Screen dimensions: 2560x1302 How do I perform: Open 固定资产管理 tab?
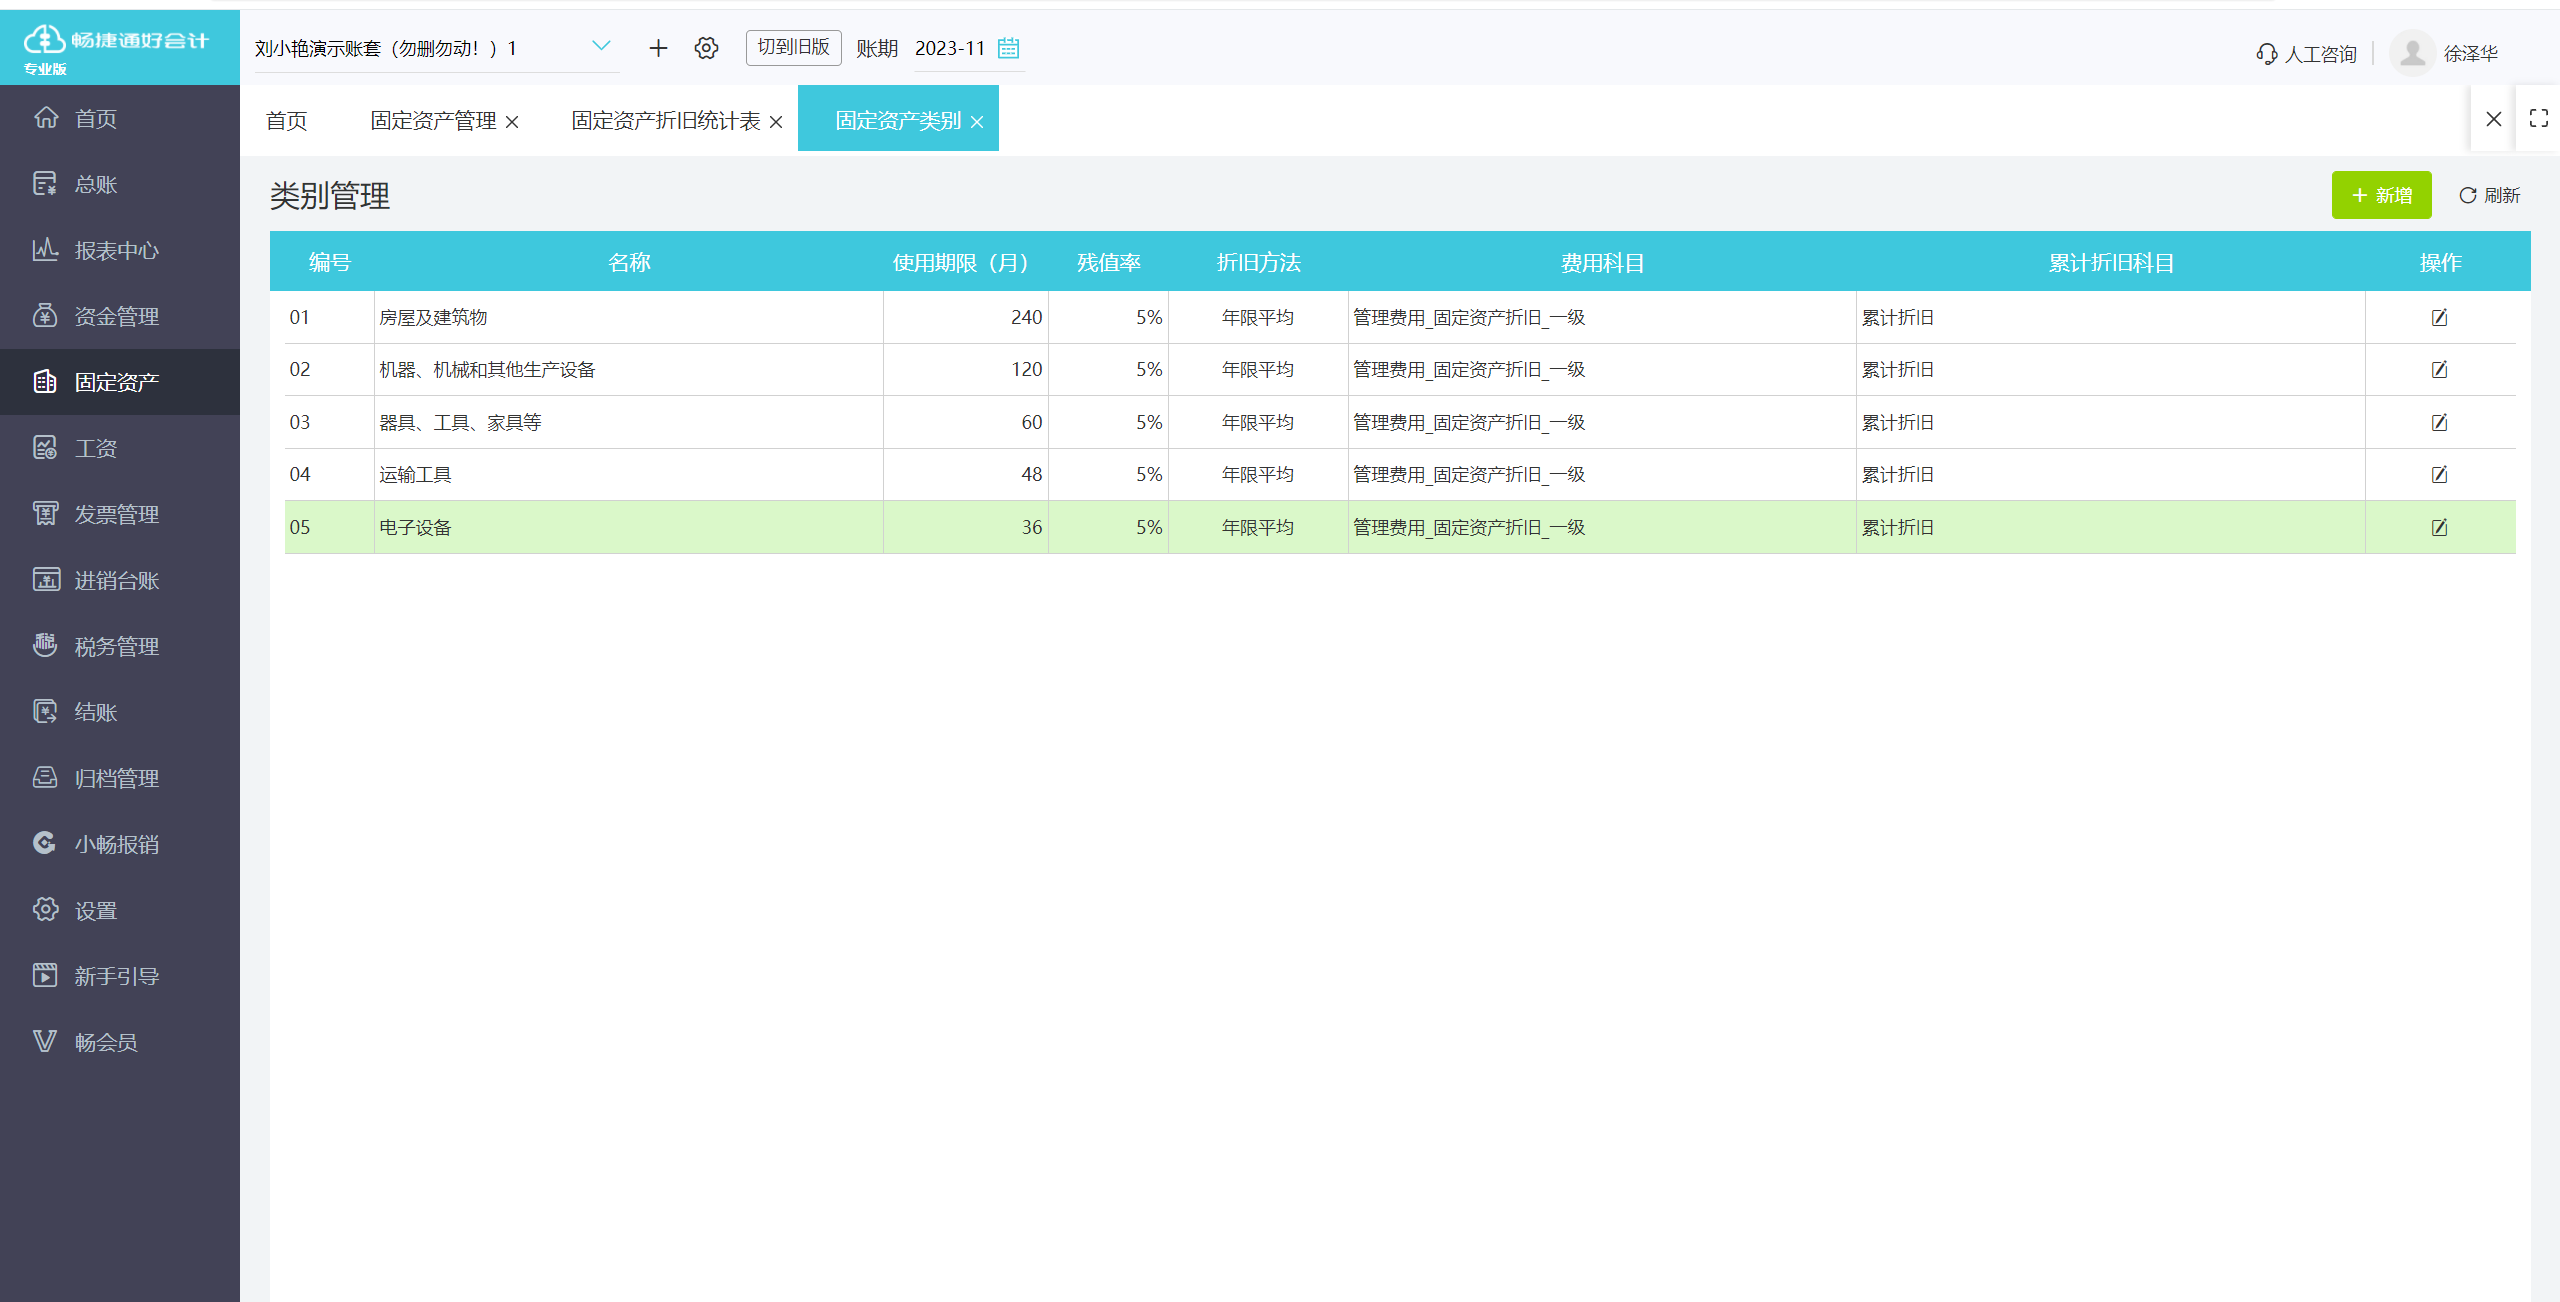point(430,120)
